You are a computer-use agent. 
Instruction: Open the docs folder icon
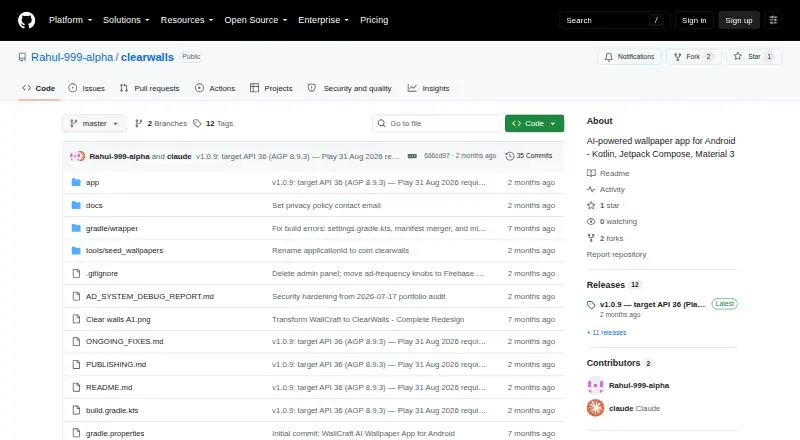pyautogui.click(x=76, y=205)
